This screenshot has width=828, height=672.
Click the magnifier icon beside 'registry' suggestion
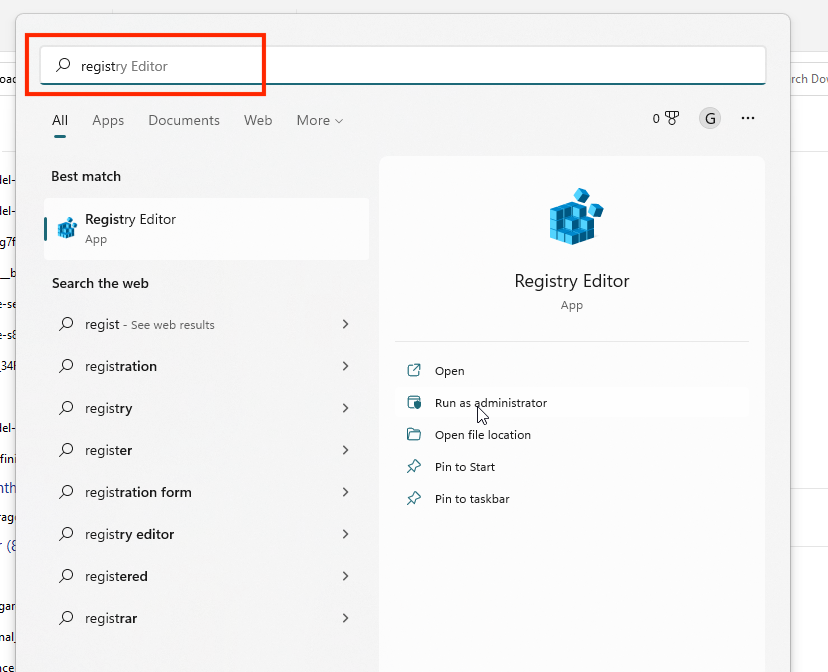click(x=66, y=408)
